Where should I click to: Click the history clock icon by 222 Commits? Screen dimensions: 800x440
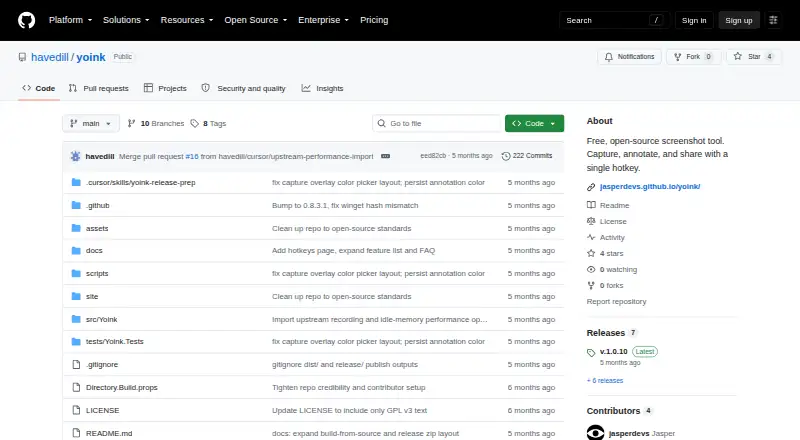tap(506, 156)
